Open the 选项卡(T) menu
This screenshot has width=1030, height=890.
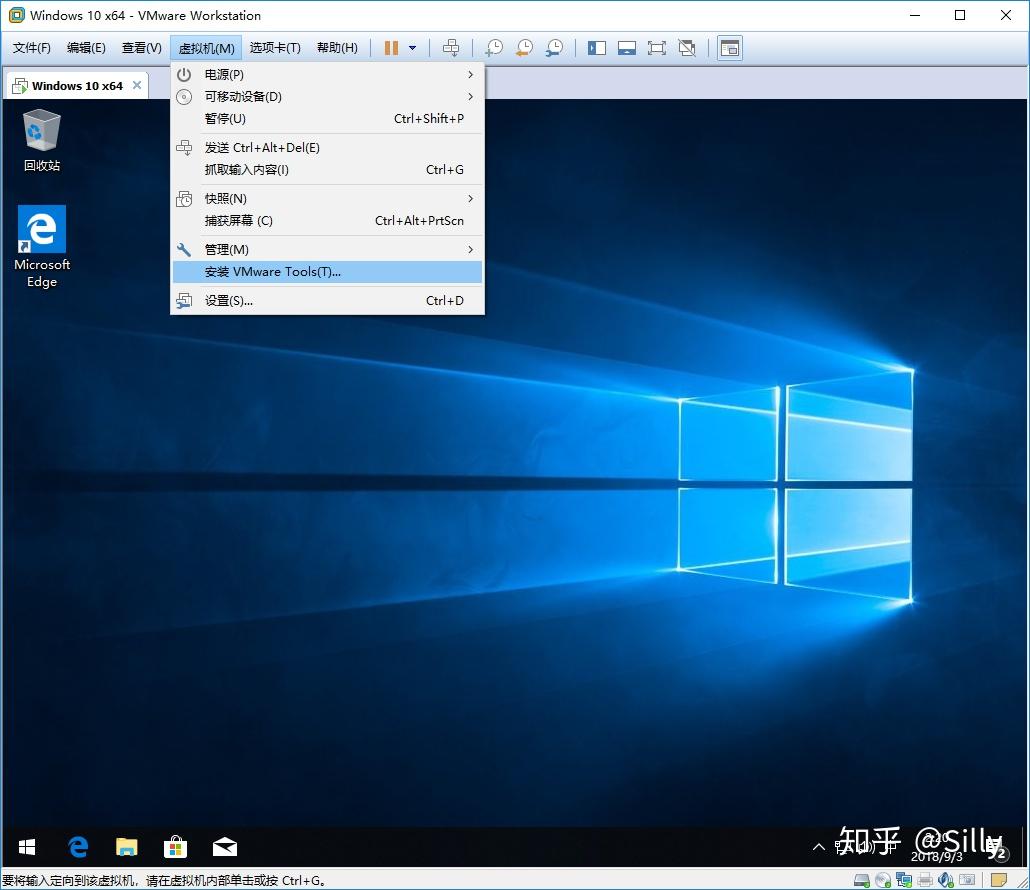272,47
